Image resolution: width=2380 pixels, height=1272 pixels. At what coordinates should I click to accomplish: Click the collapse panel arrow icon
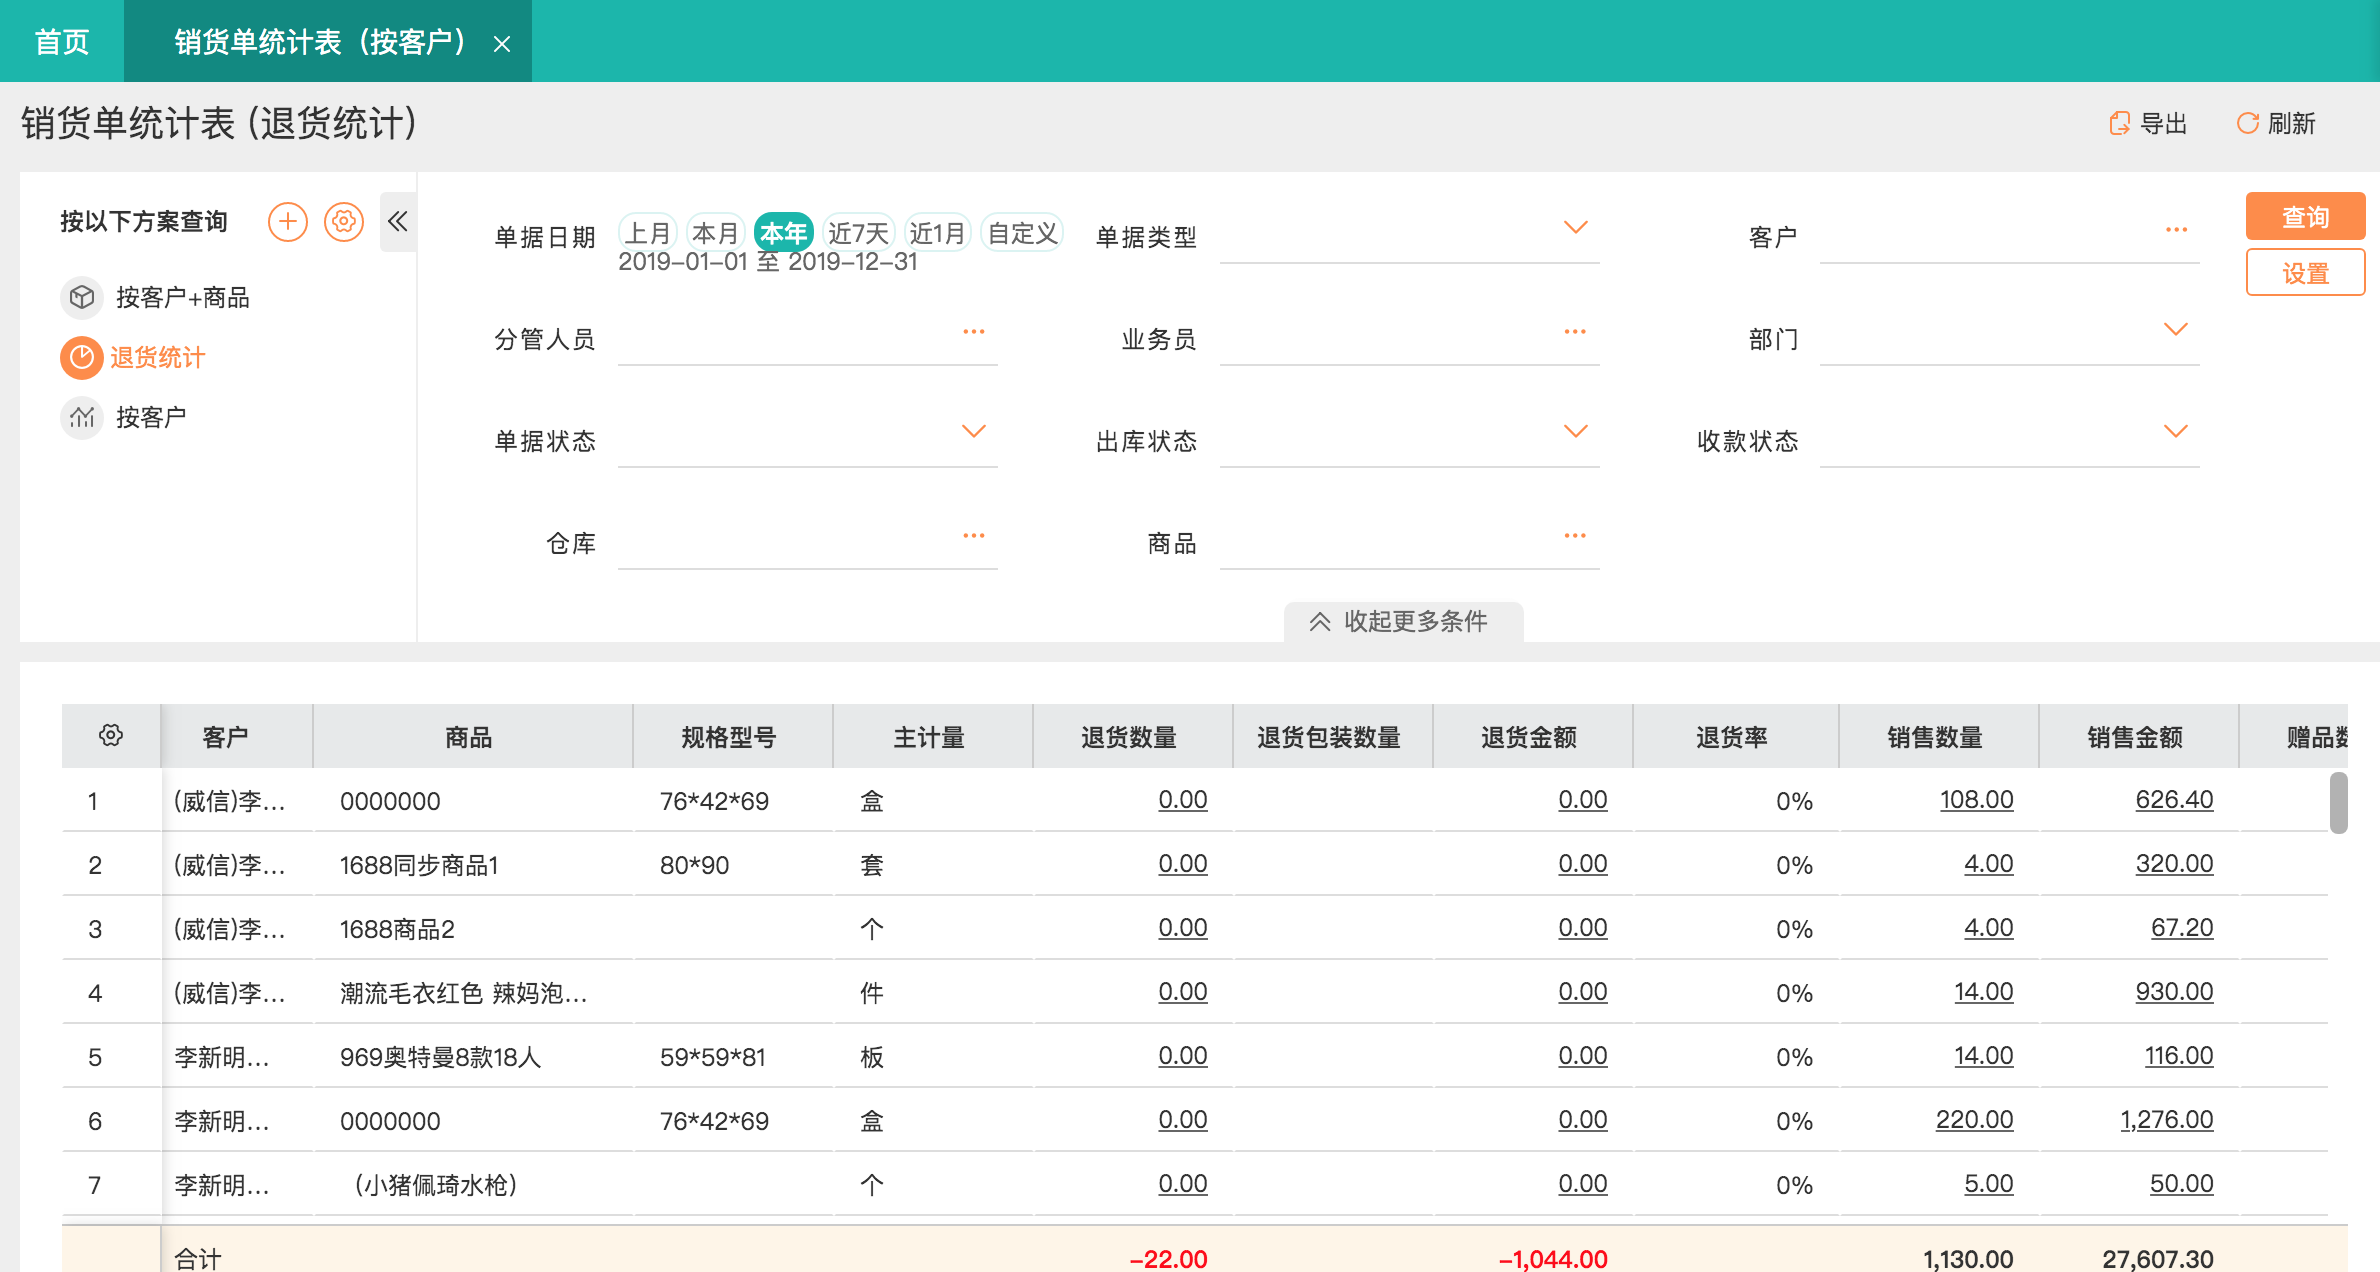[397, 220]
